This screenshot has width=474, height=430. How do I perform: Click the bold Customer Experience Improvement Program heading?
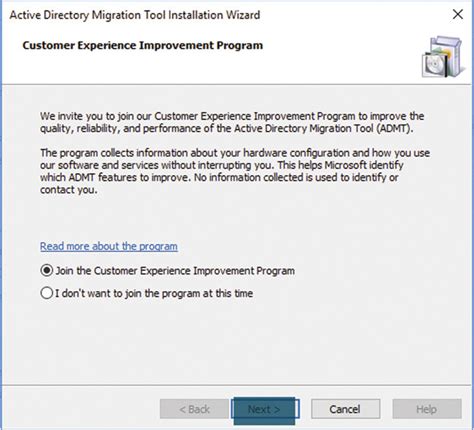(x=143, y=45)
